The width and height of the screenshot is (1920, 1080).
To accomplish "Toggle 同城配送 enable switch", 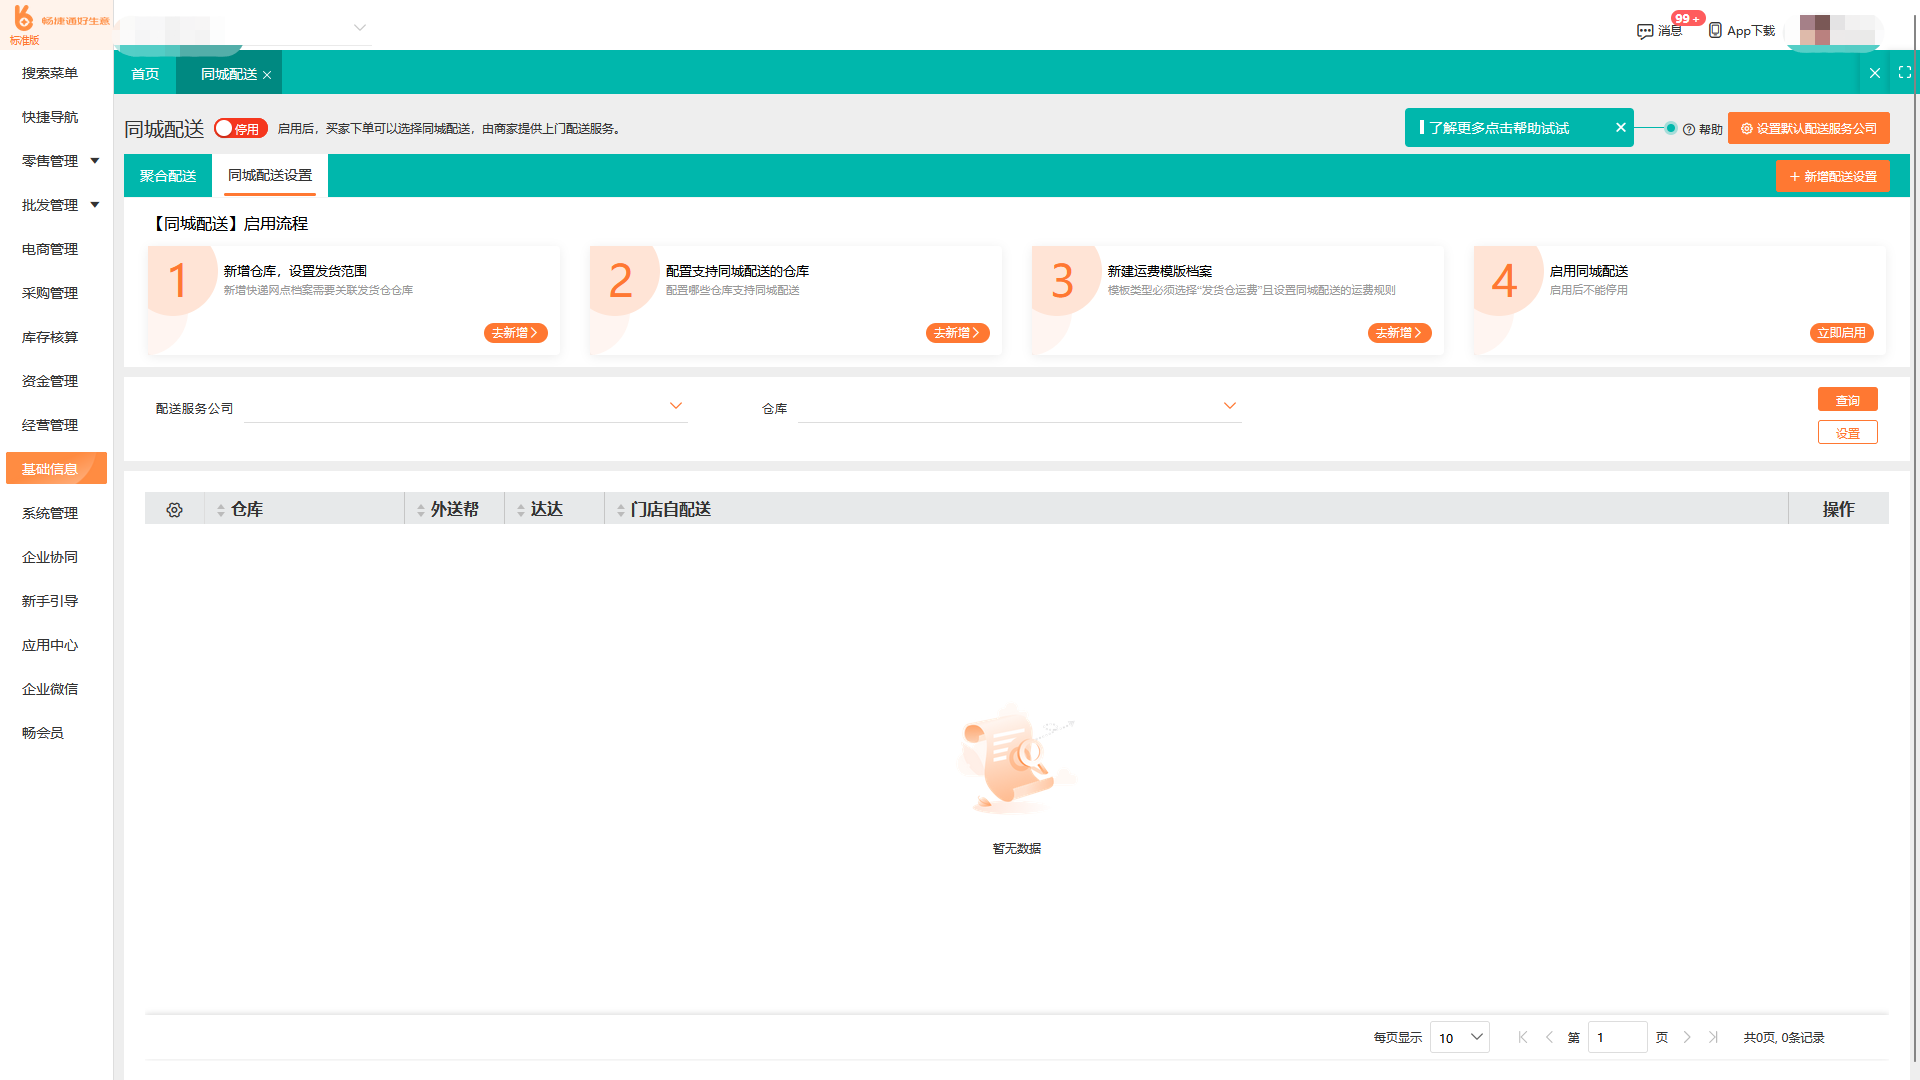I will tap(243, 128).
